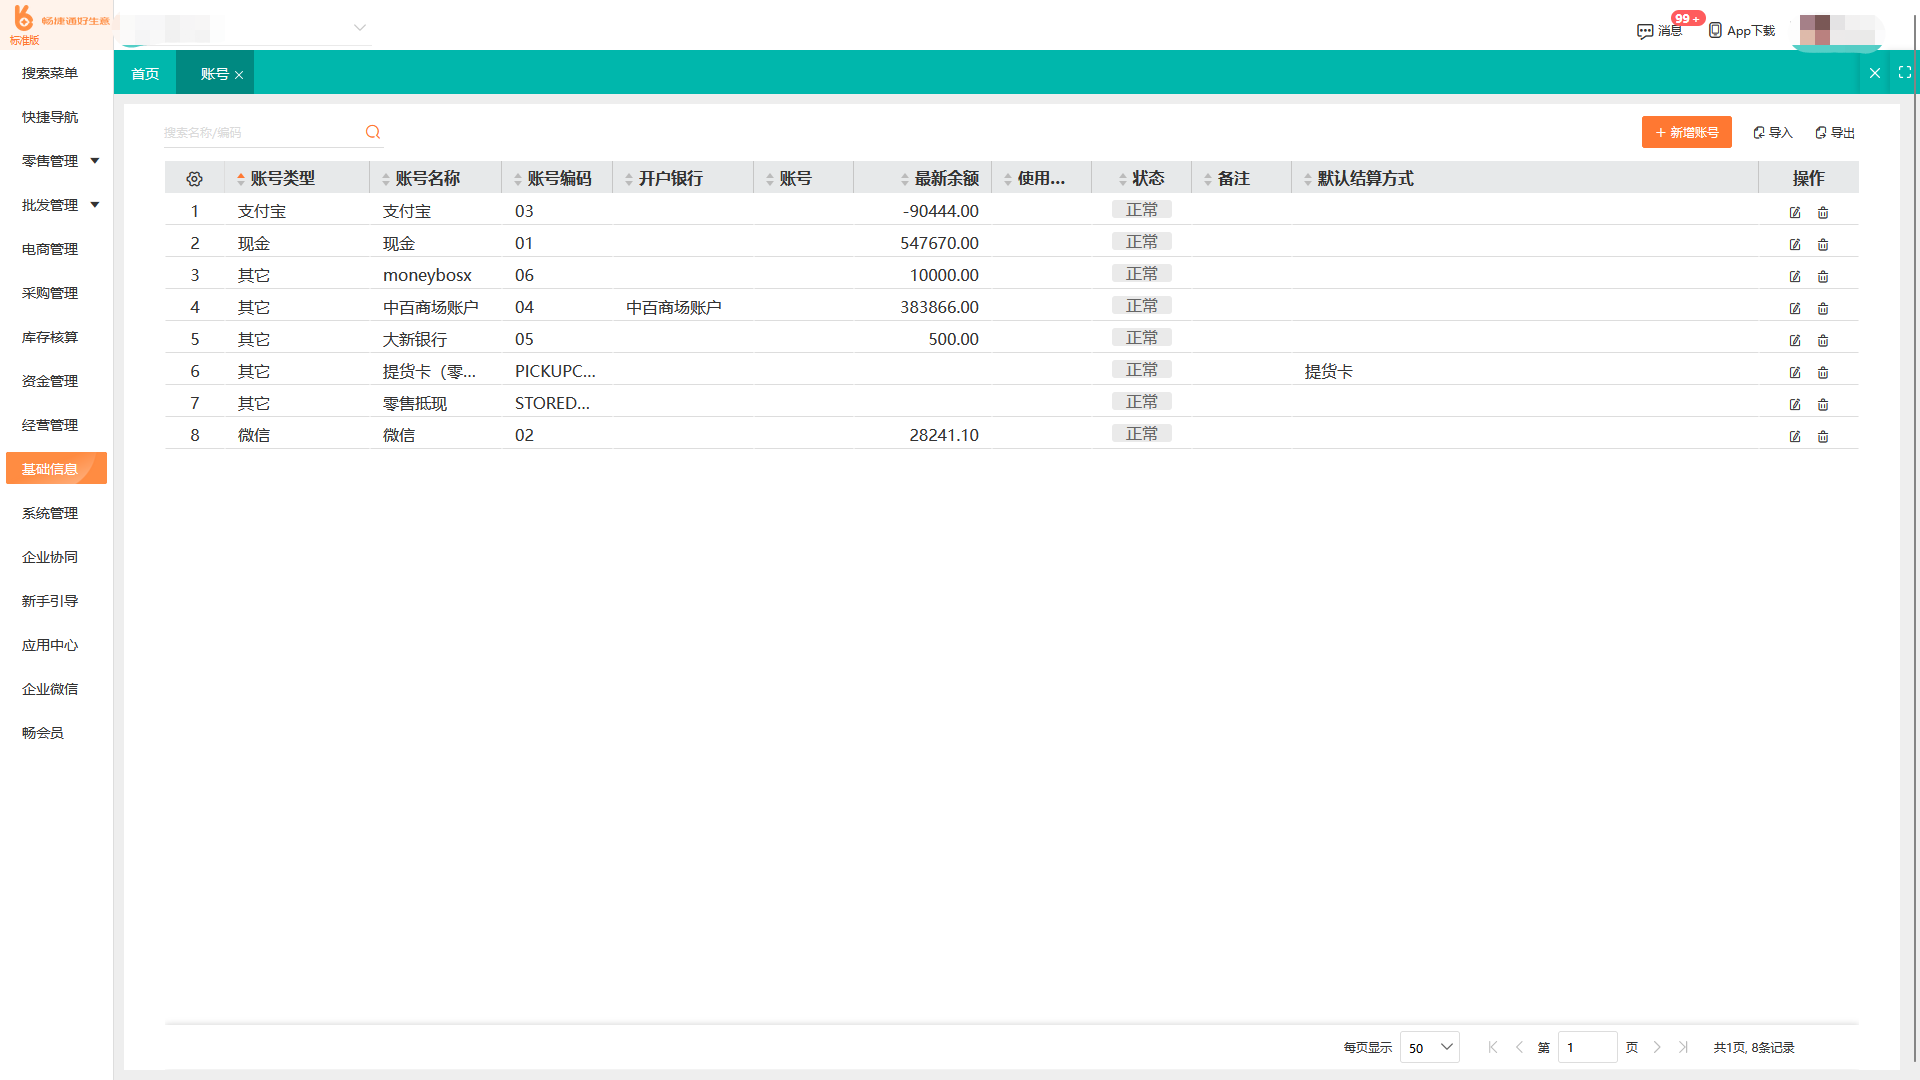Click the edit icon for 微信 account

tap(1795, 434)
